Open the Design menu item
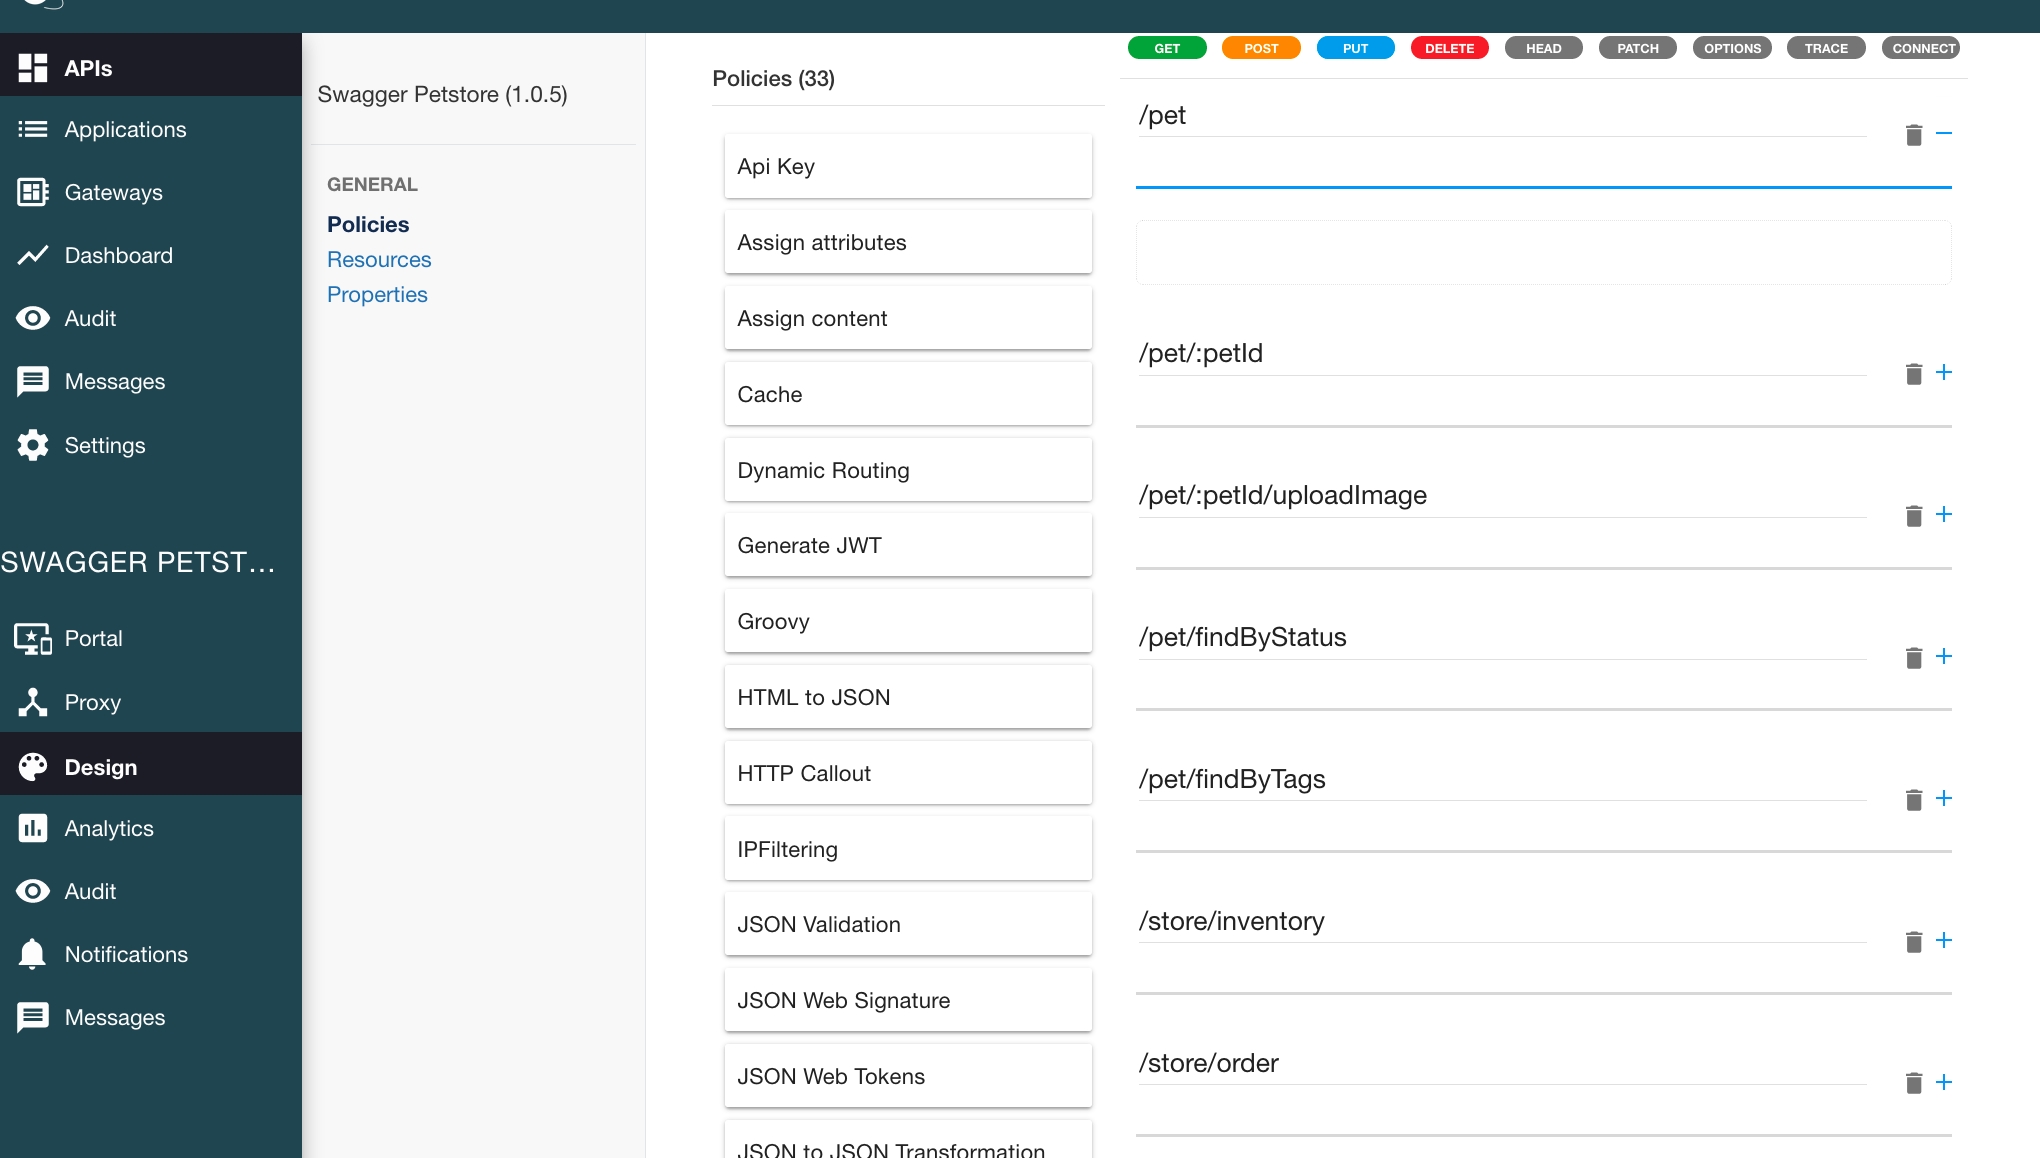The height and width of the screenshot is (1158, 2040). (100, 767)
